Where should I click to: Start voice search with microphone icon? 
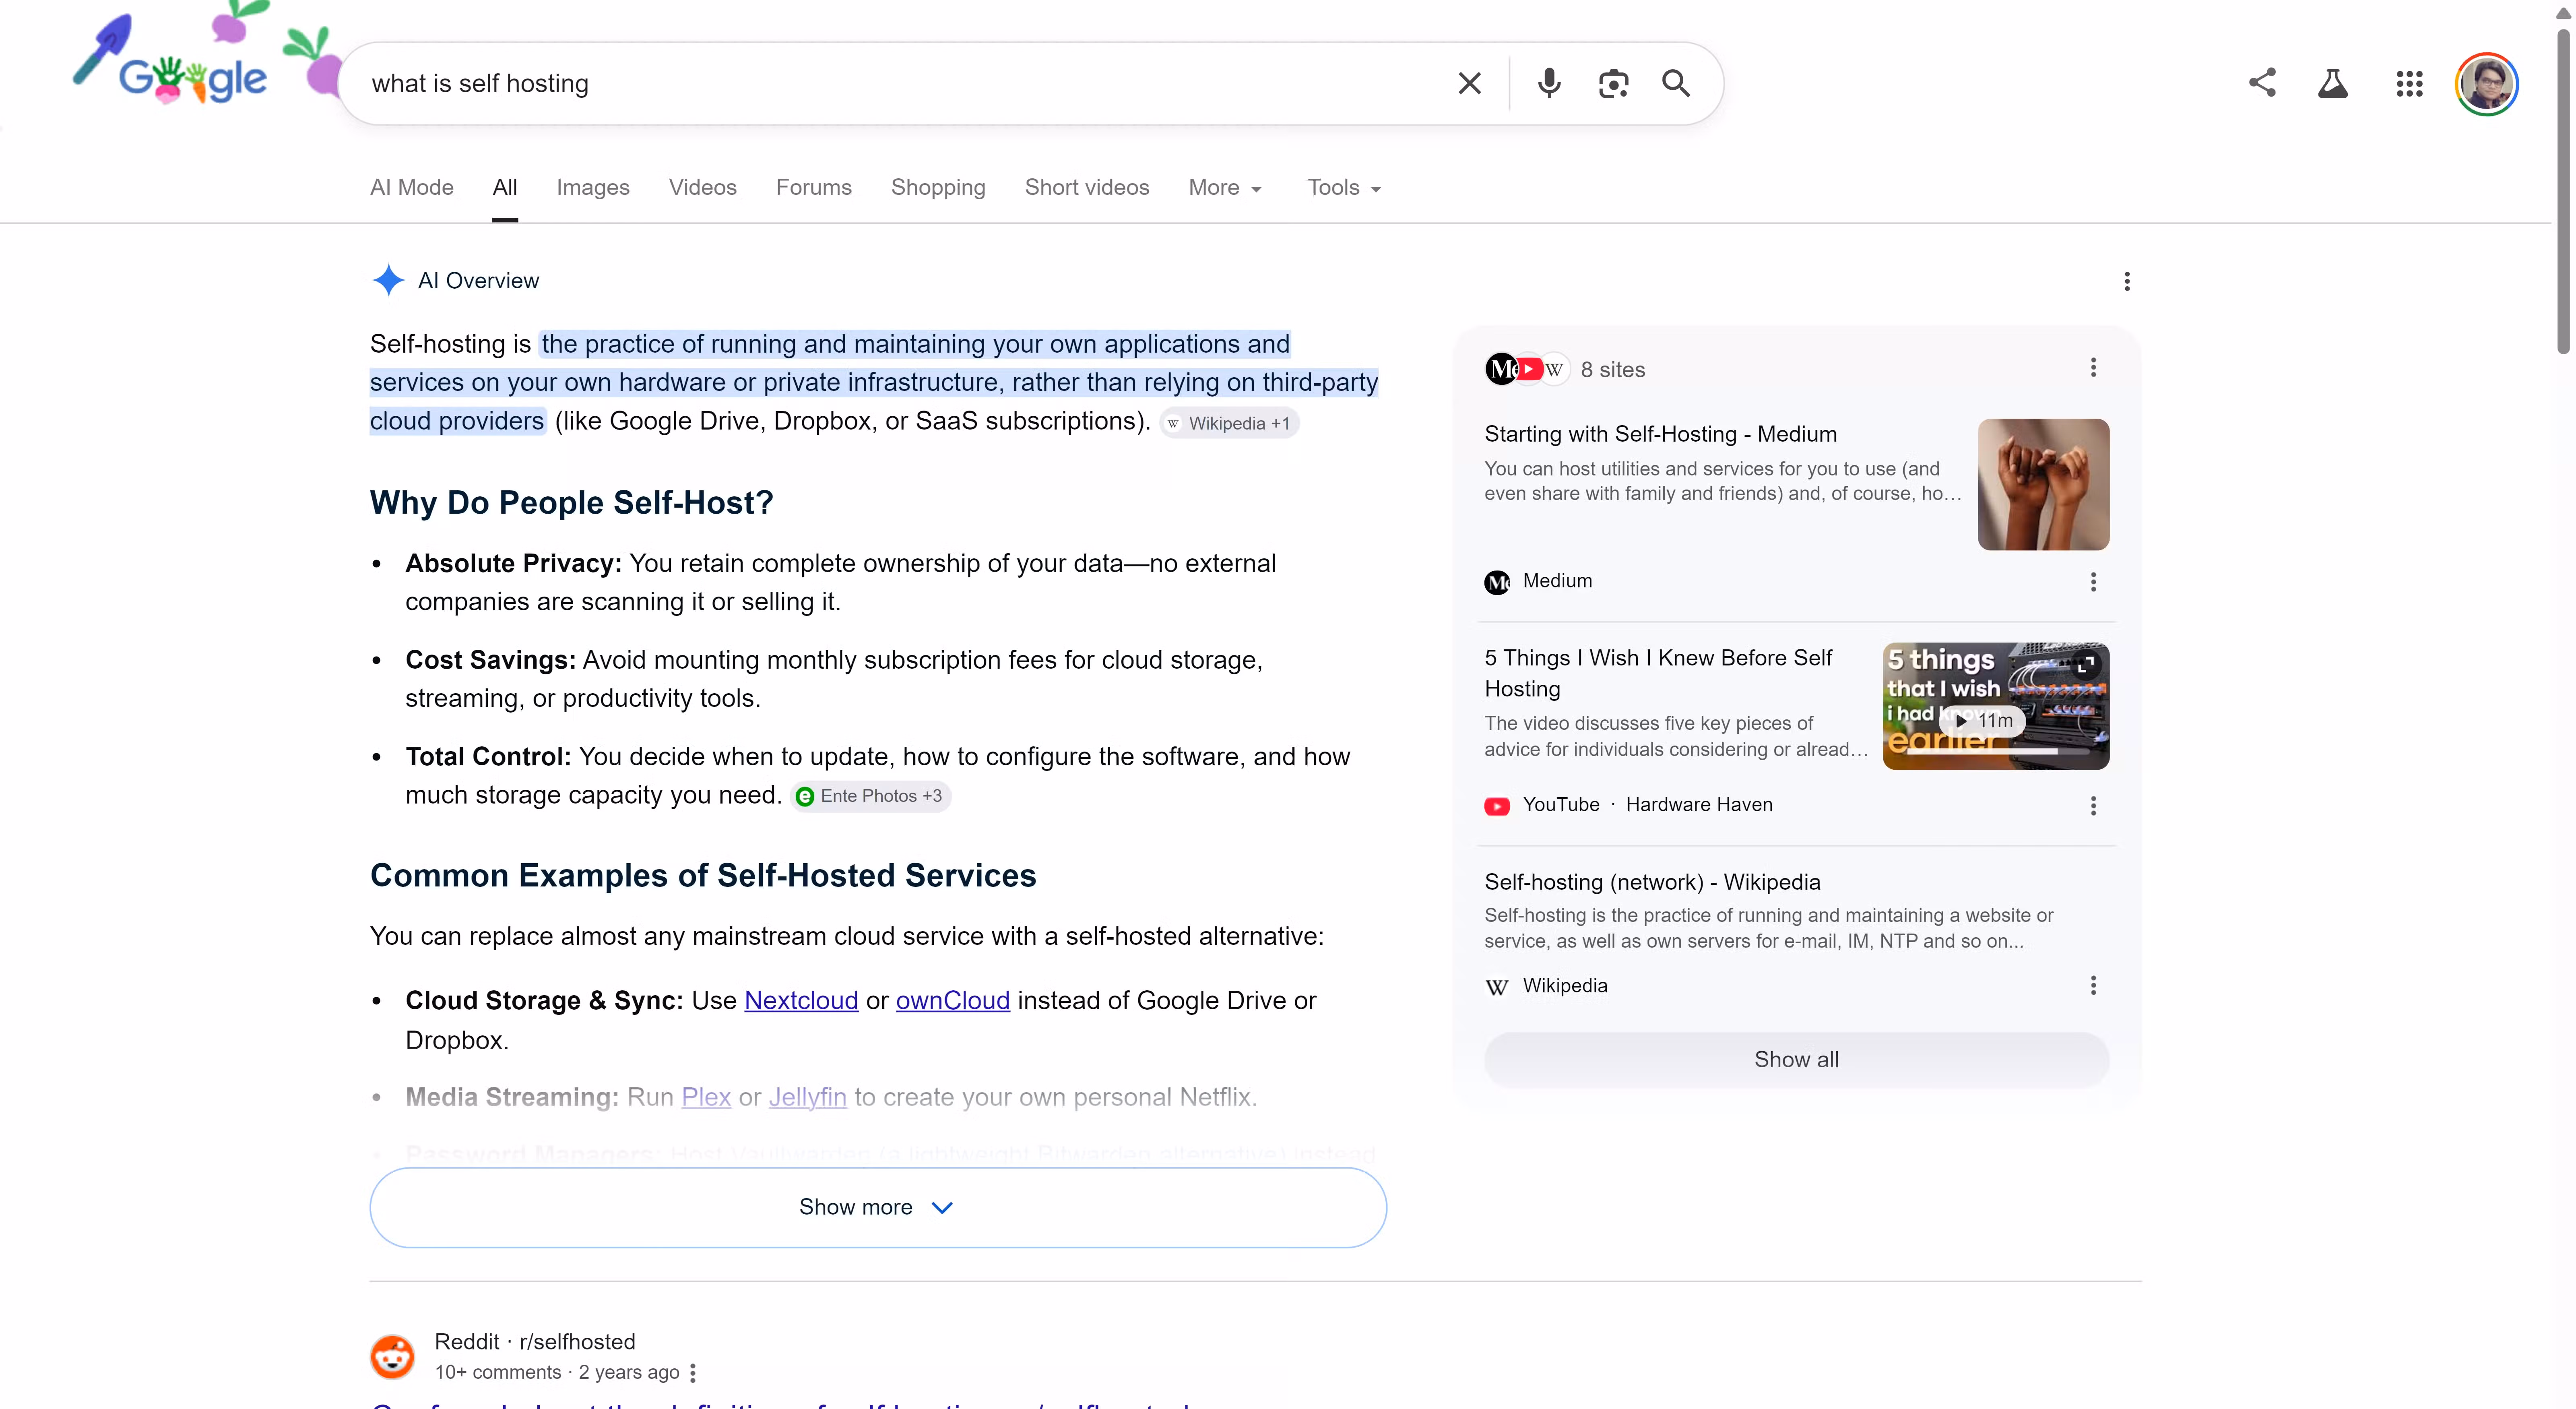click(x=1549, y=83)
